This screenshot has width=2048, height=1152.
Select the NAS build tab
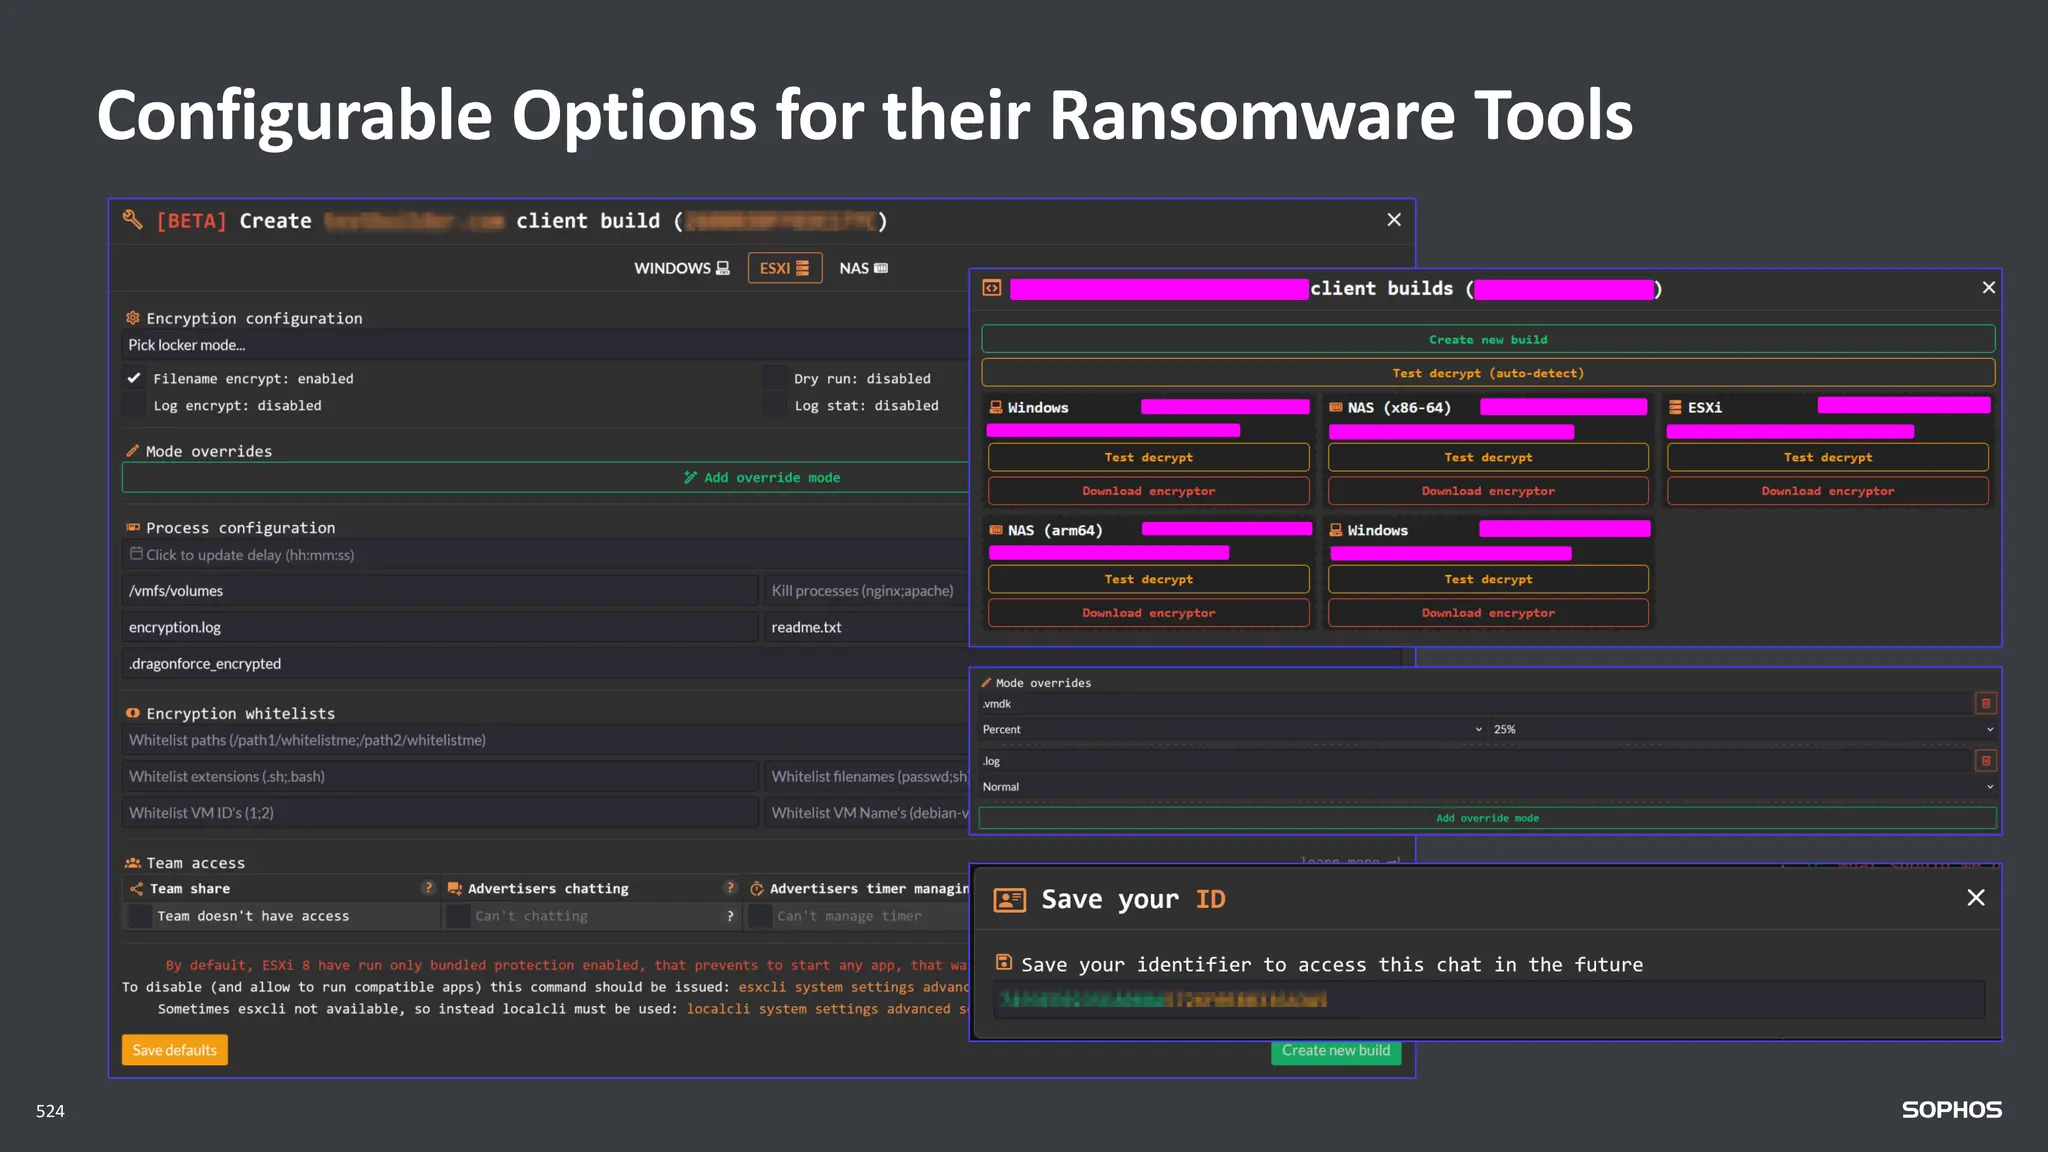862,268
